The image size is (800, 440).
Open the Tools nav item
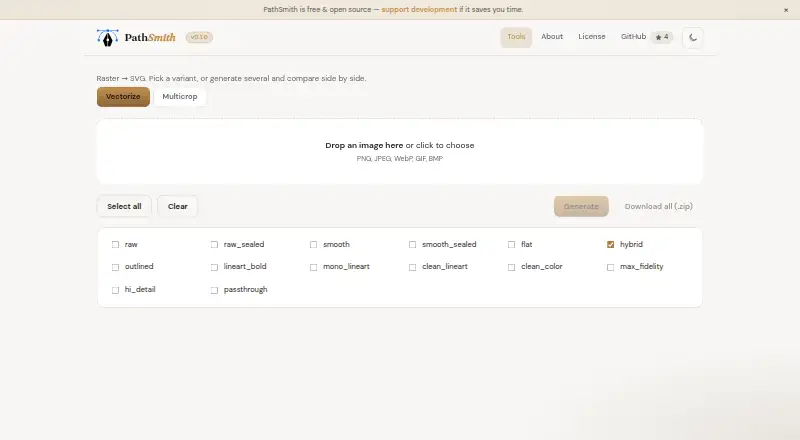click(516, 37)
